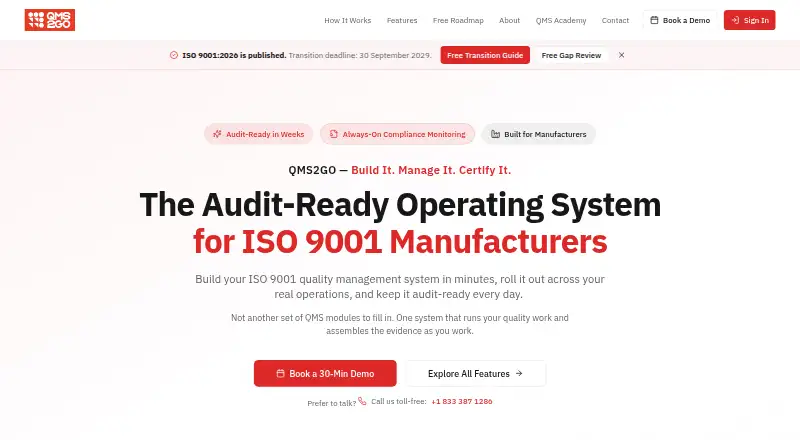Click the 'for ISO 9001 Manufacturers' headline
Viewport: 800px width, 440px height.
[400, 241]
